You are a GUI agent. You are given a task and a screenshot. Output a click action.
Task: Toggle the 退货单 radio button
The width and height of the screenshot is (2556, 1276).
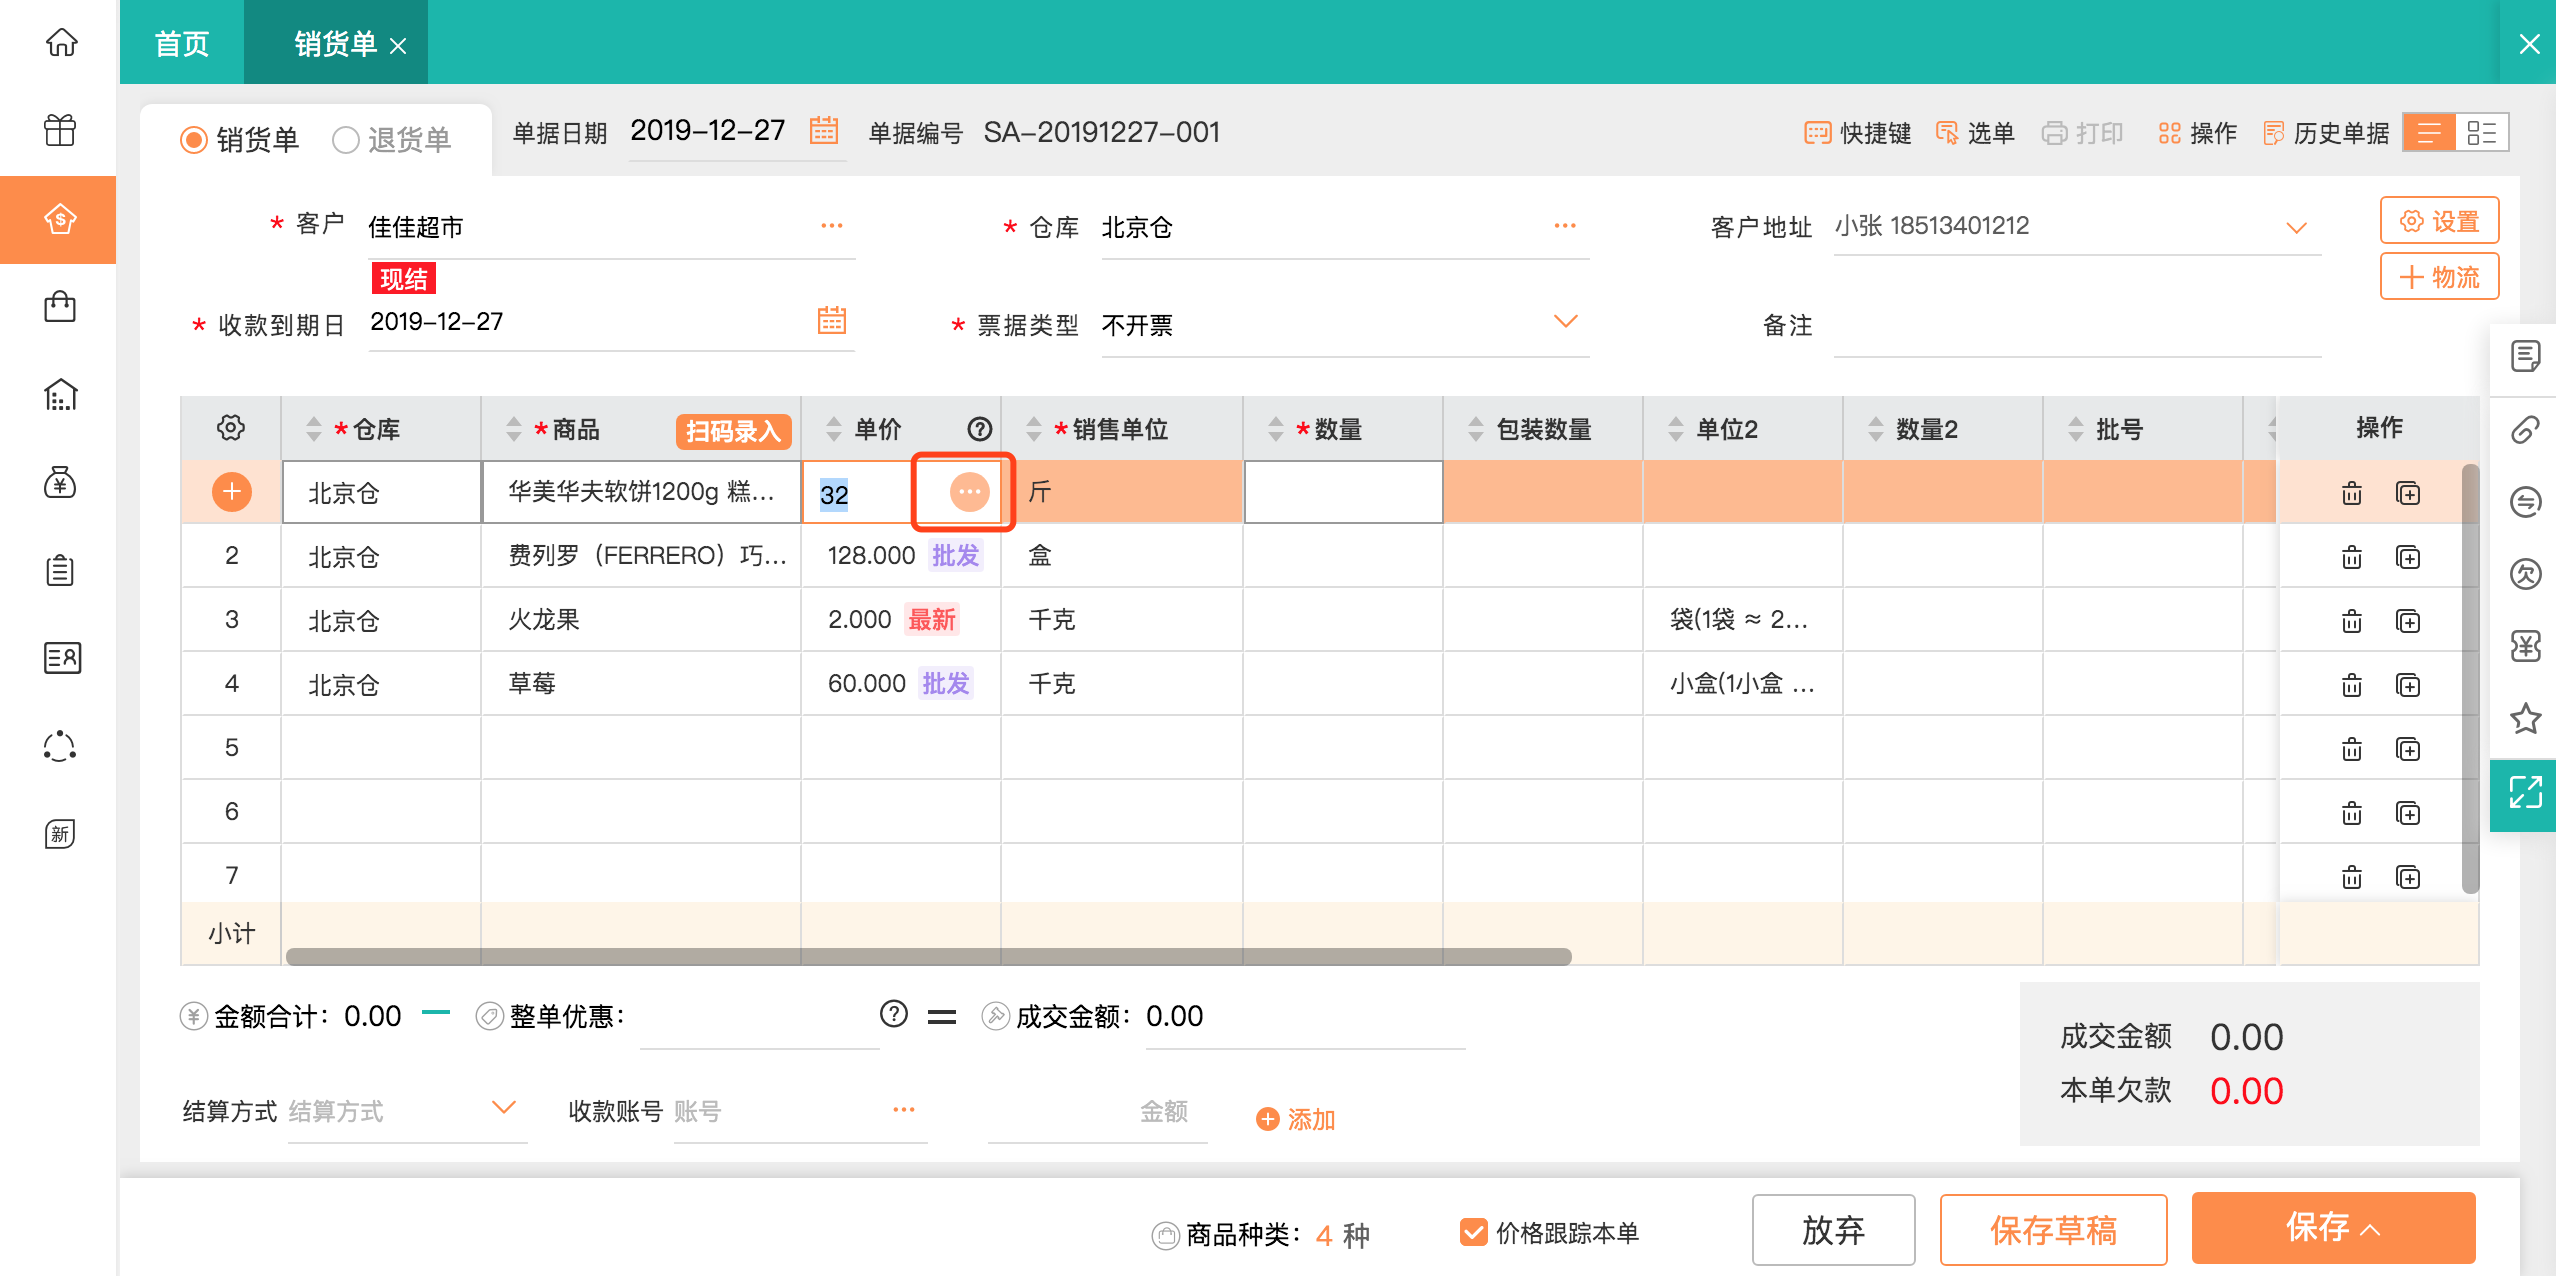coord(347,137)
